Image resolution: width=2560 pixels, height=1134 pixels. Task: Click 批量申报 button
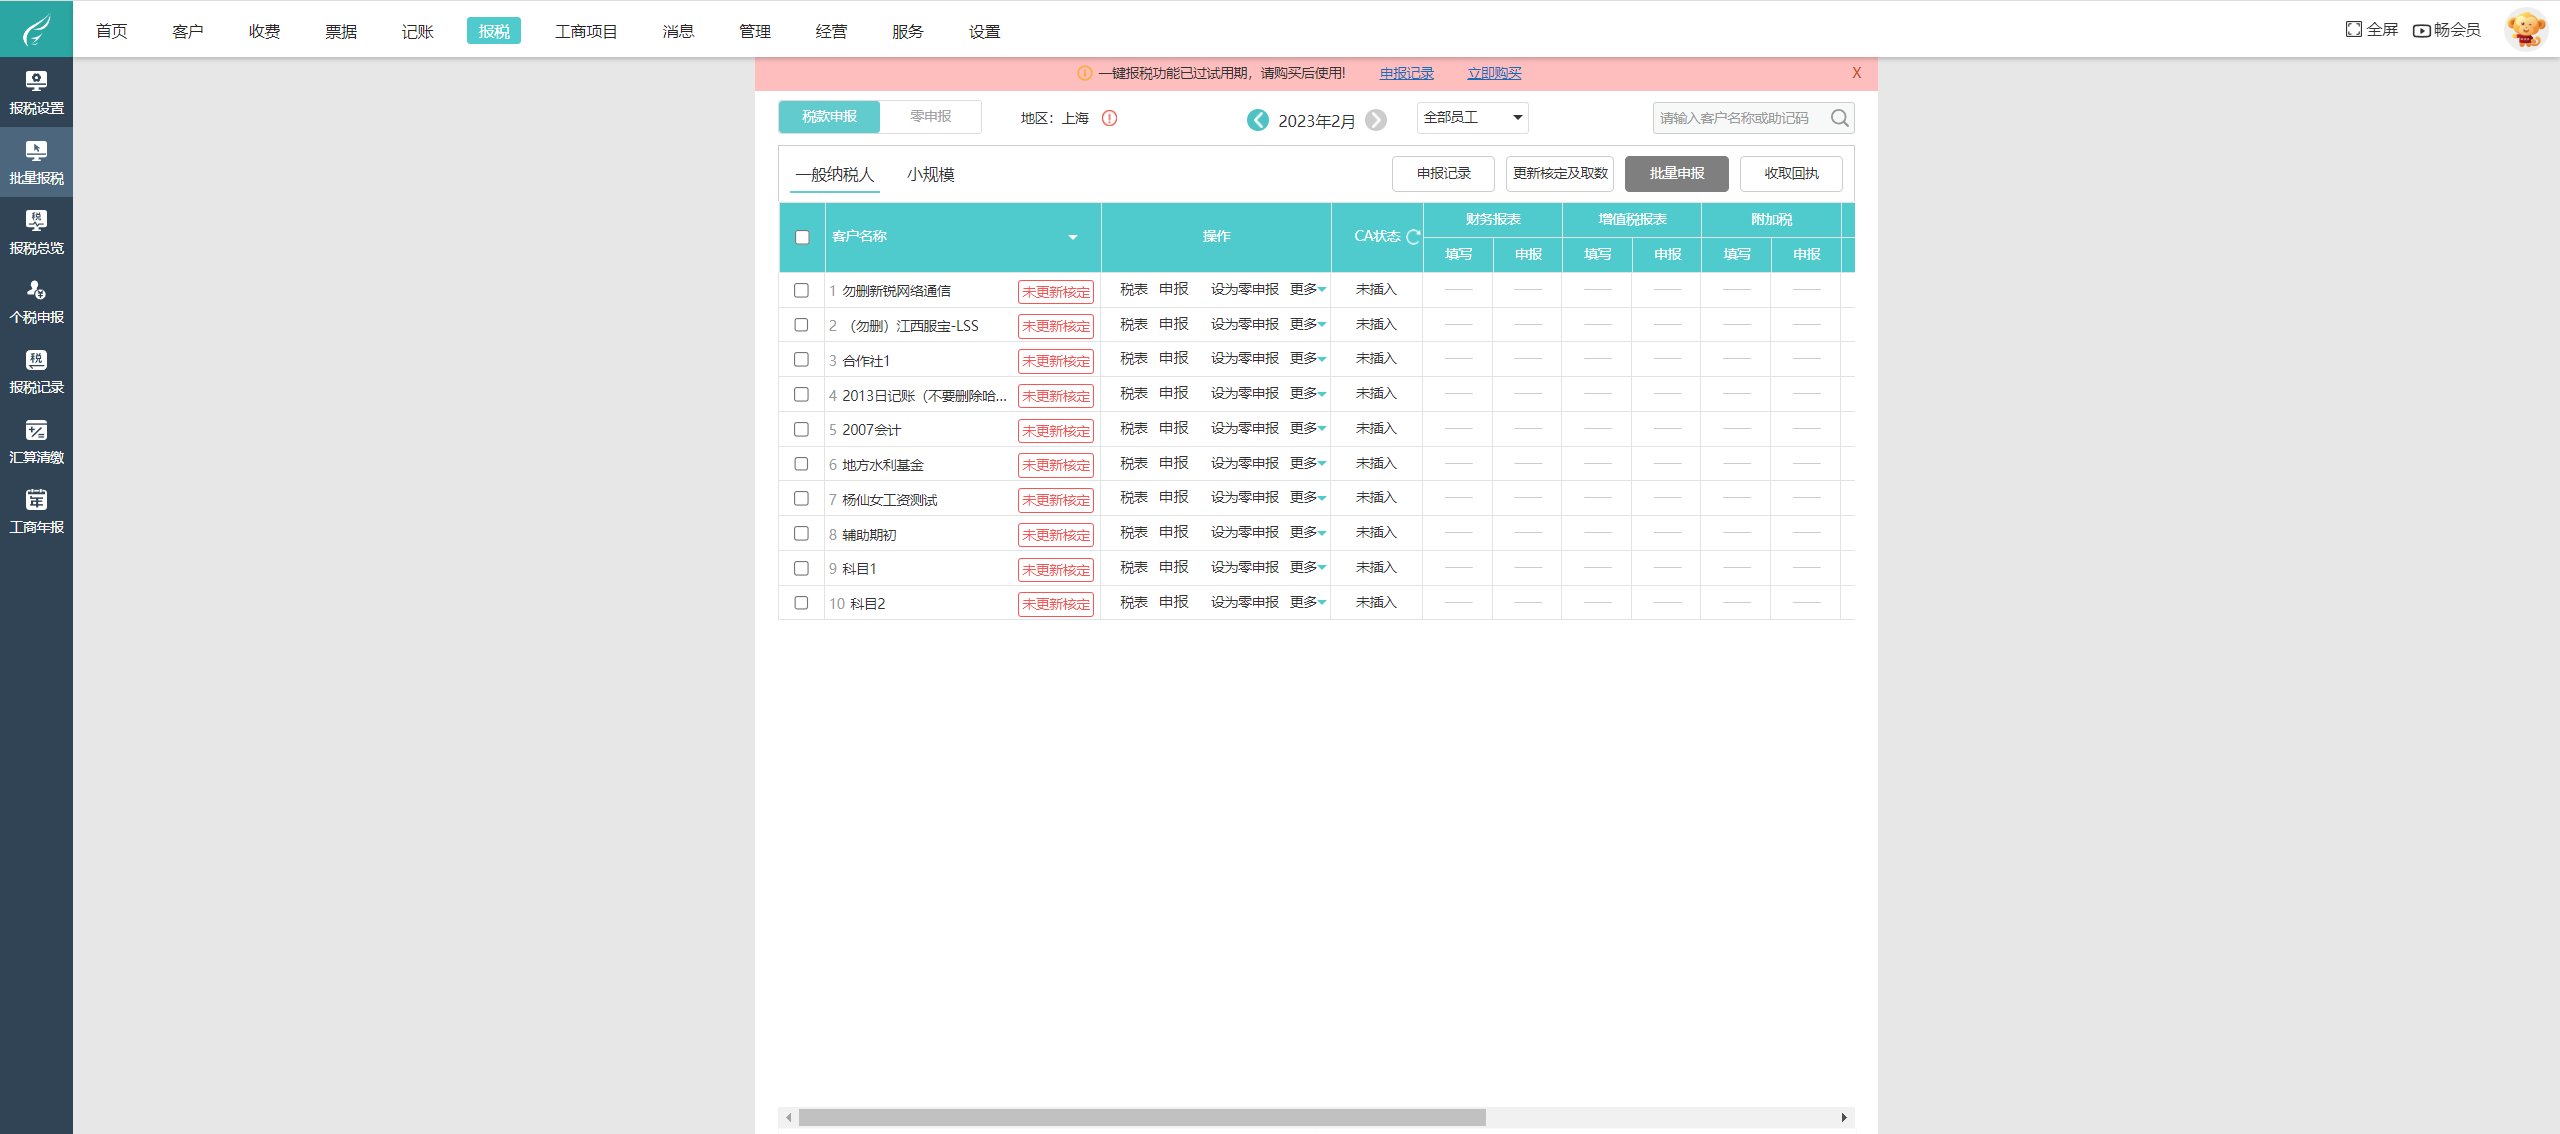[1675, 173]
